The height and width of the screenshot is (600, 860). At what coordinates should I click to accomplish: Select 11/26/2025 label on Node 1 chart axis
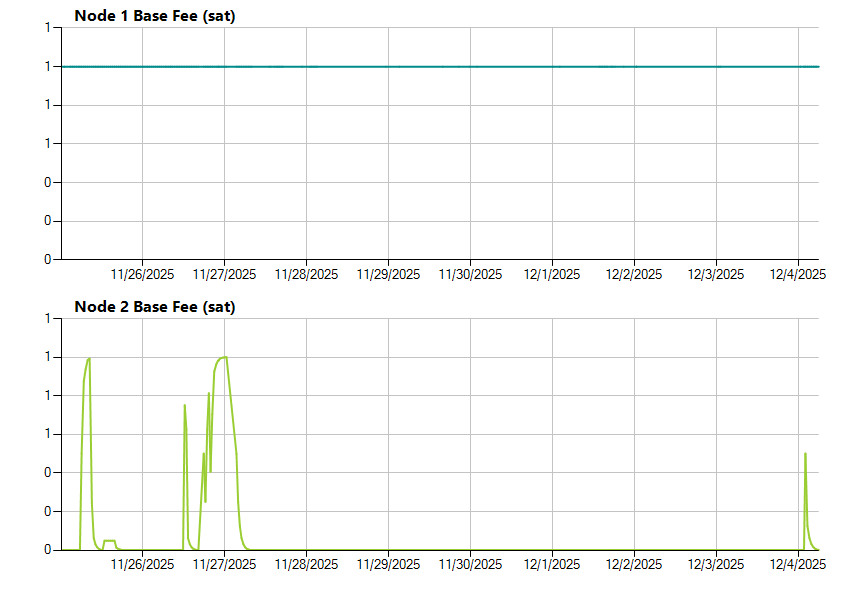coord(142,274)
